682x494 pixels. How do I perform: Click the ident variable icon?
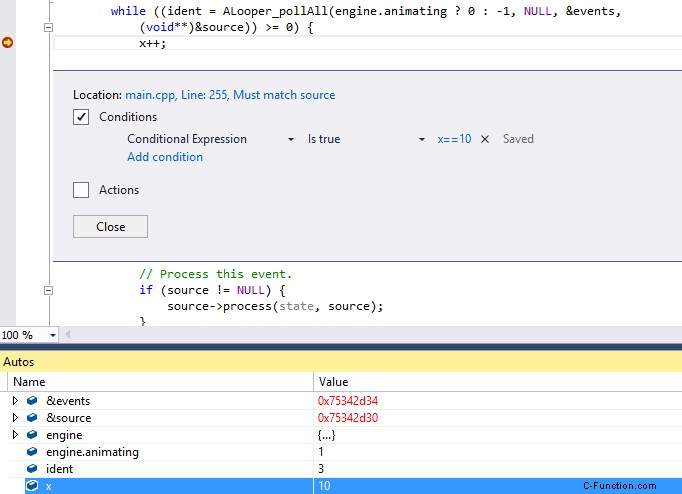33,468
